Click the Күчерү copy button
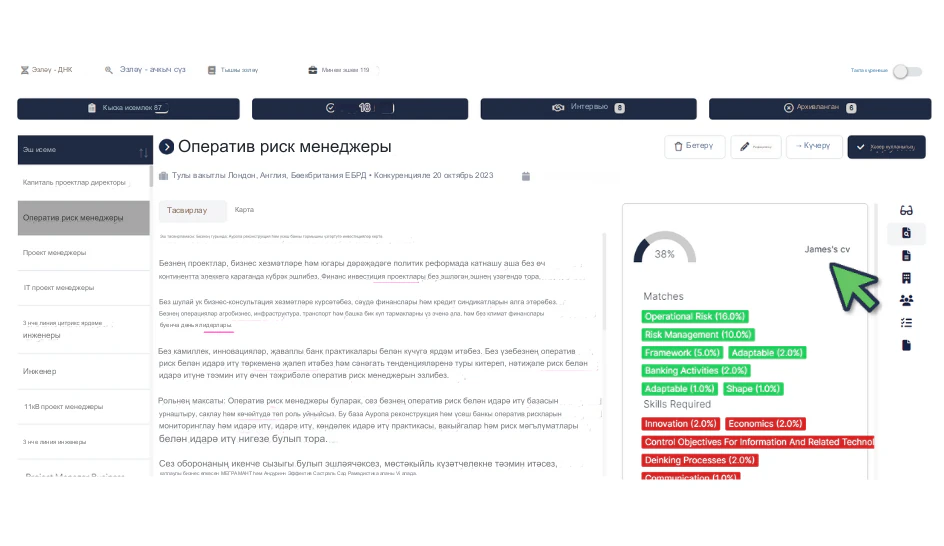Image resolution: width=944 pixels, height=546 pixels. click(814, 146)
